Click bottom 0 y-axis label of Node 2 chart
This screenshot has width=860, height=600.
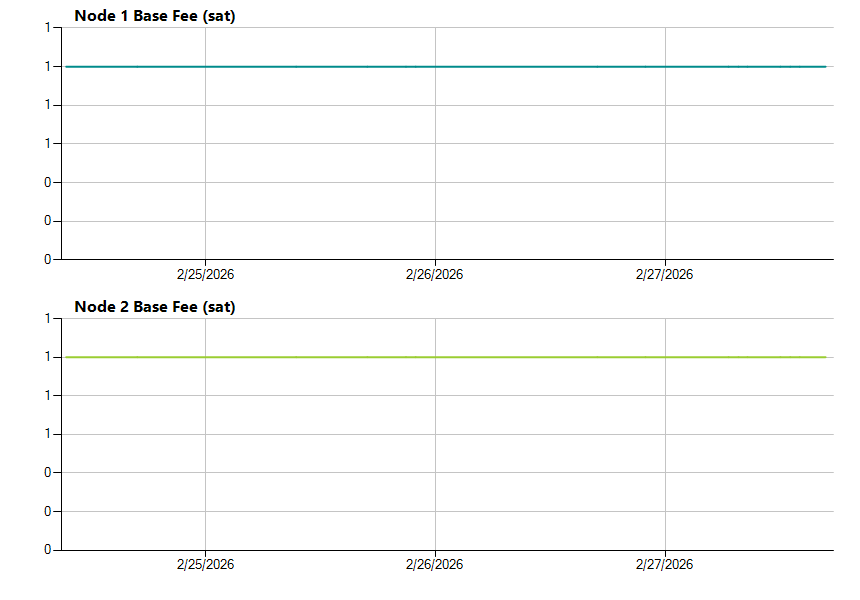[x=46, y=550]
